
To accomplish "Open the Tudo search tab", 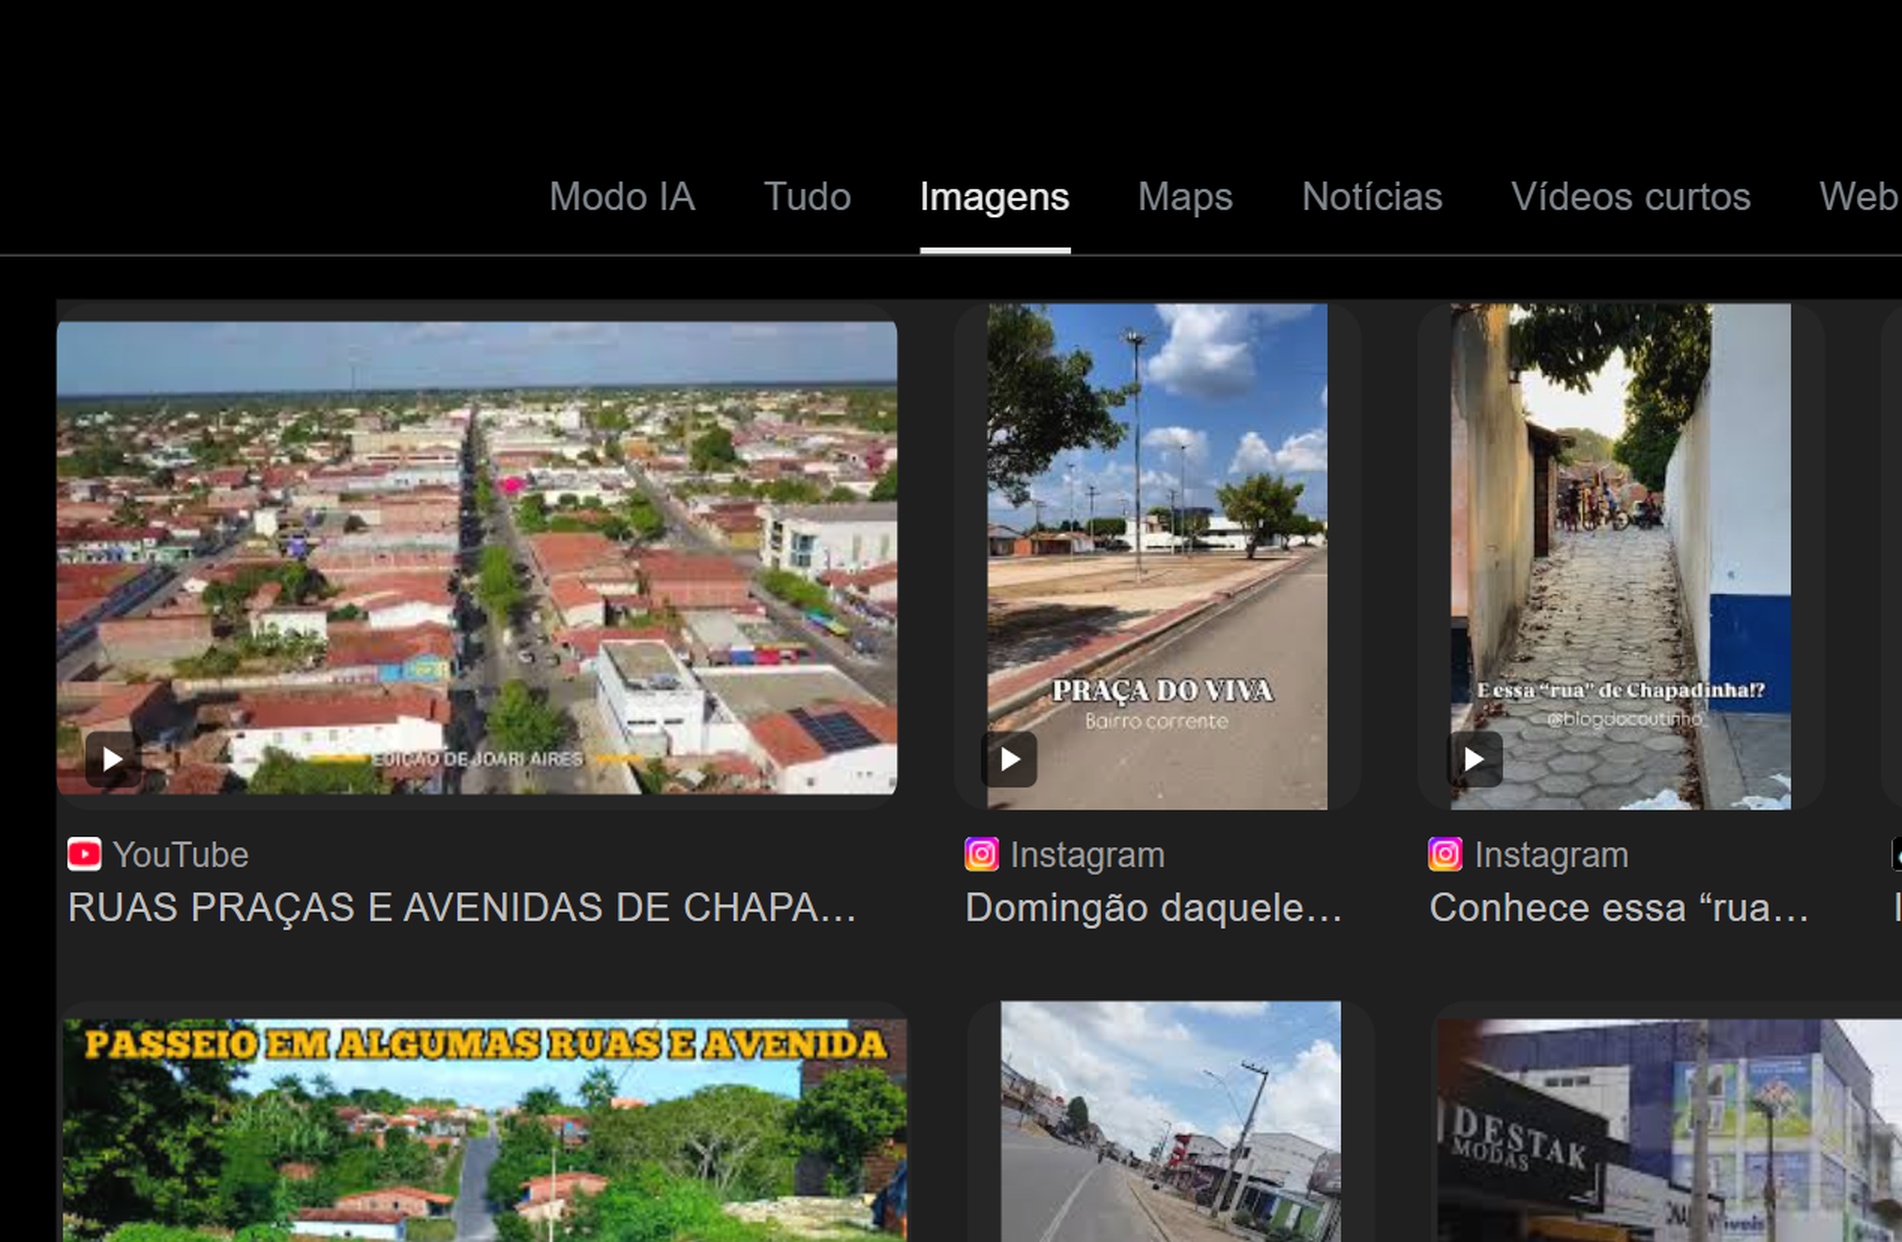I will pyautogui.click(x=807, y=197).
